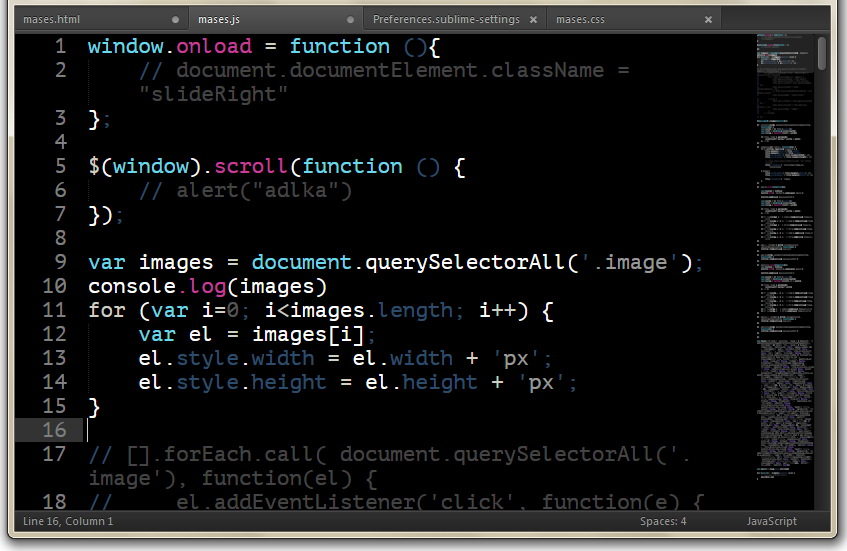Click console.log(images) on line 10
Image resolution: width=847 pixels, height=551 pixels.
click(x=208, y=286)
